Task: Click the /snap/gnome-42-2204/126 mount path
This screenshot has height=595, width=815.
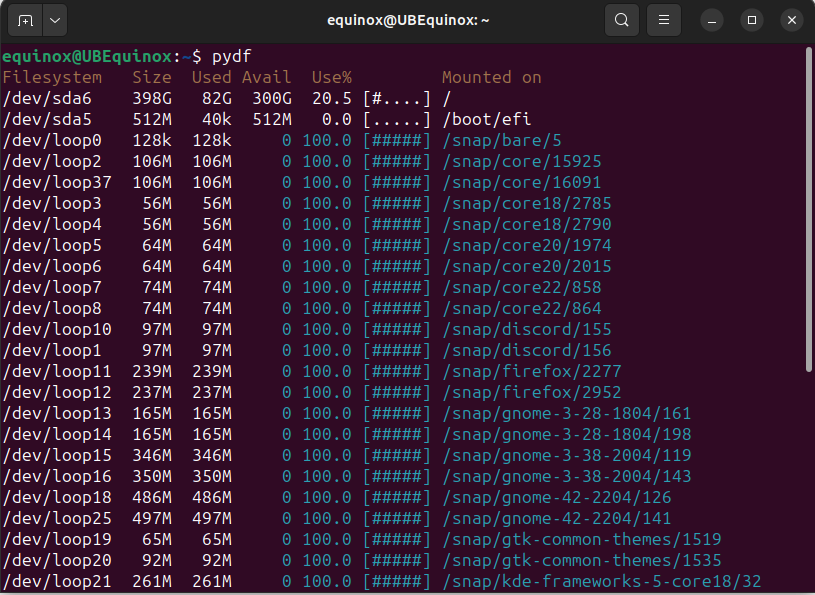Action: click(x=557, y=497)
